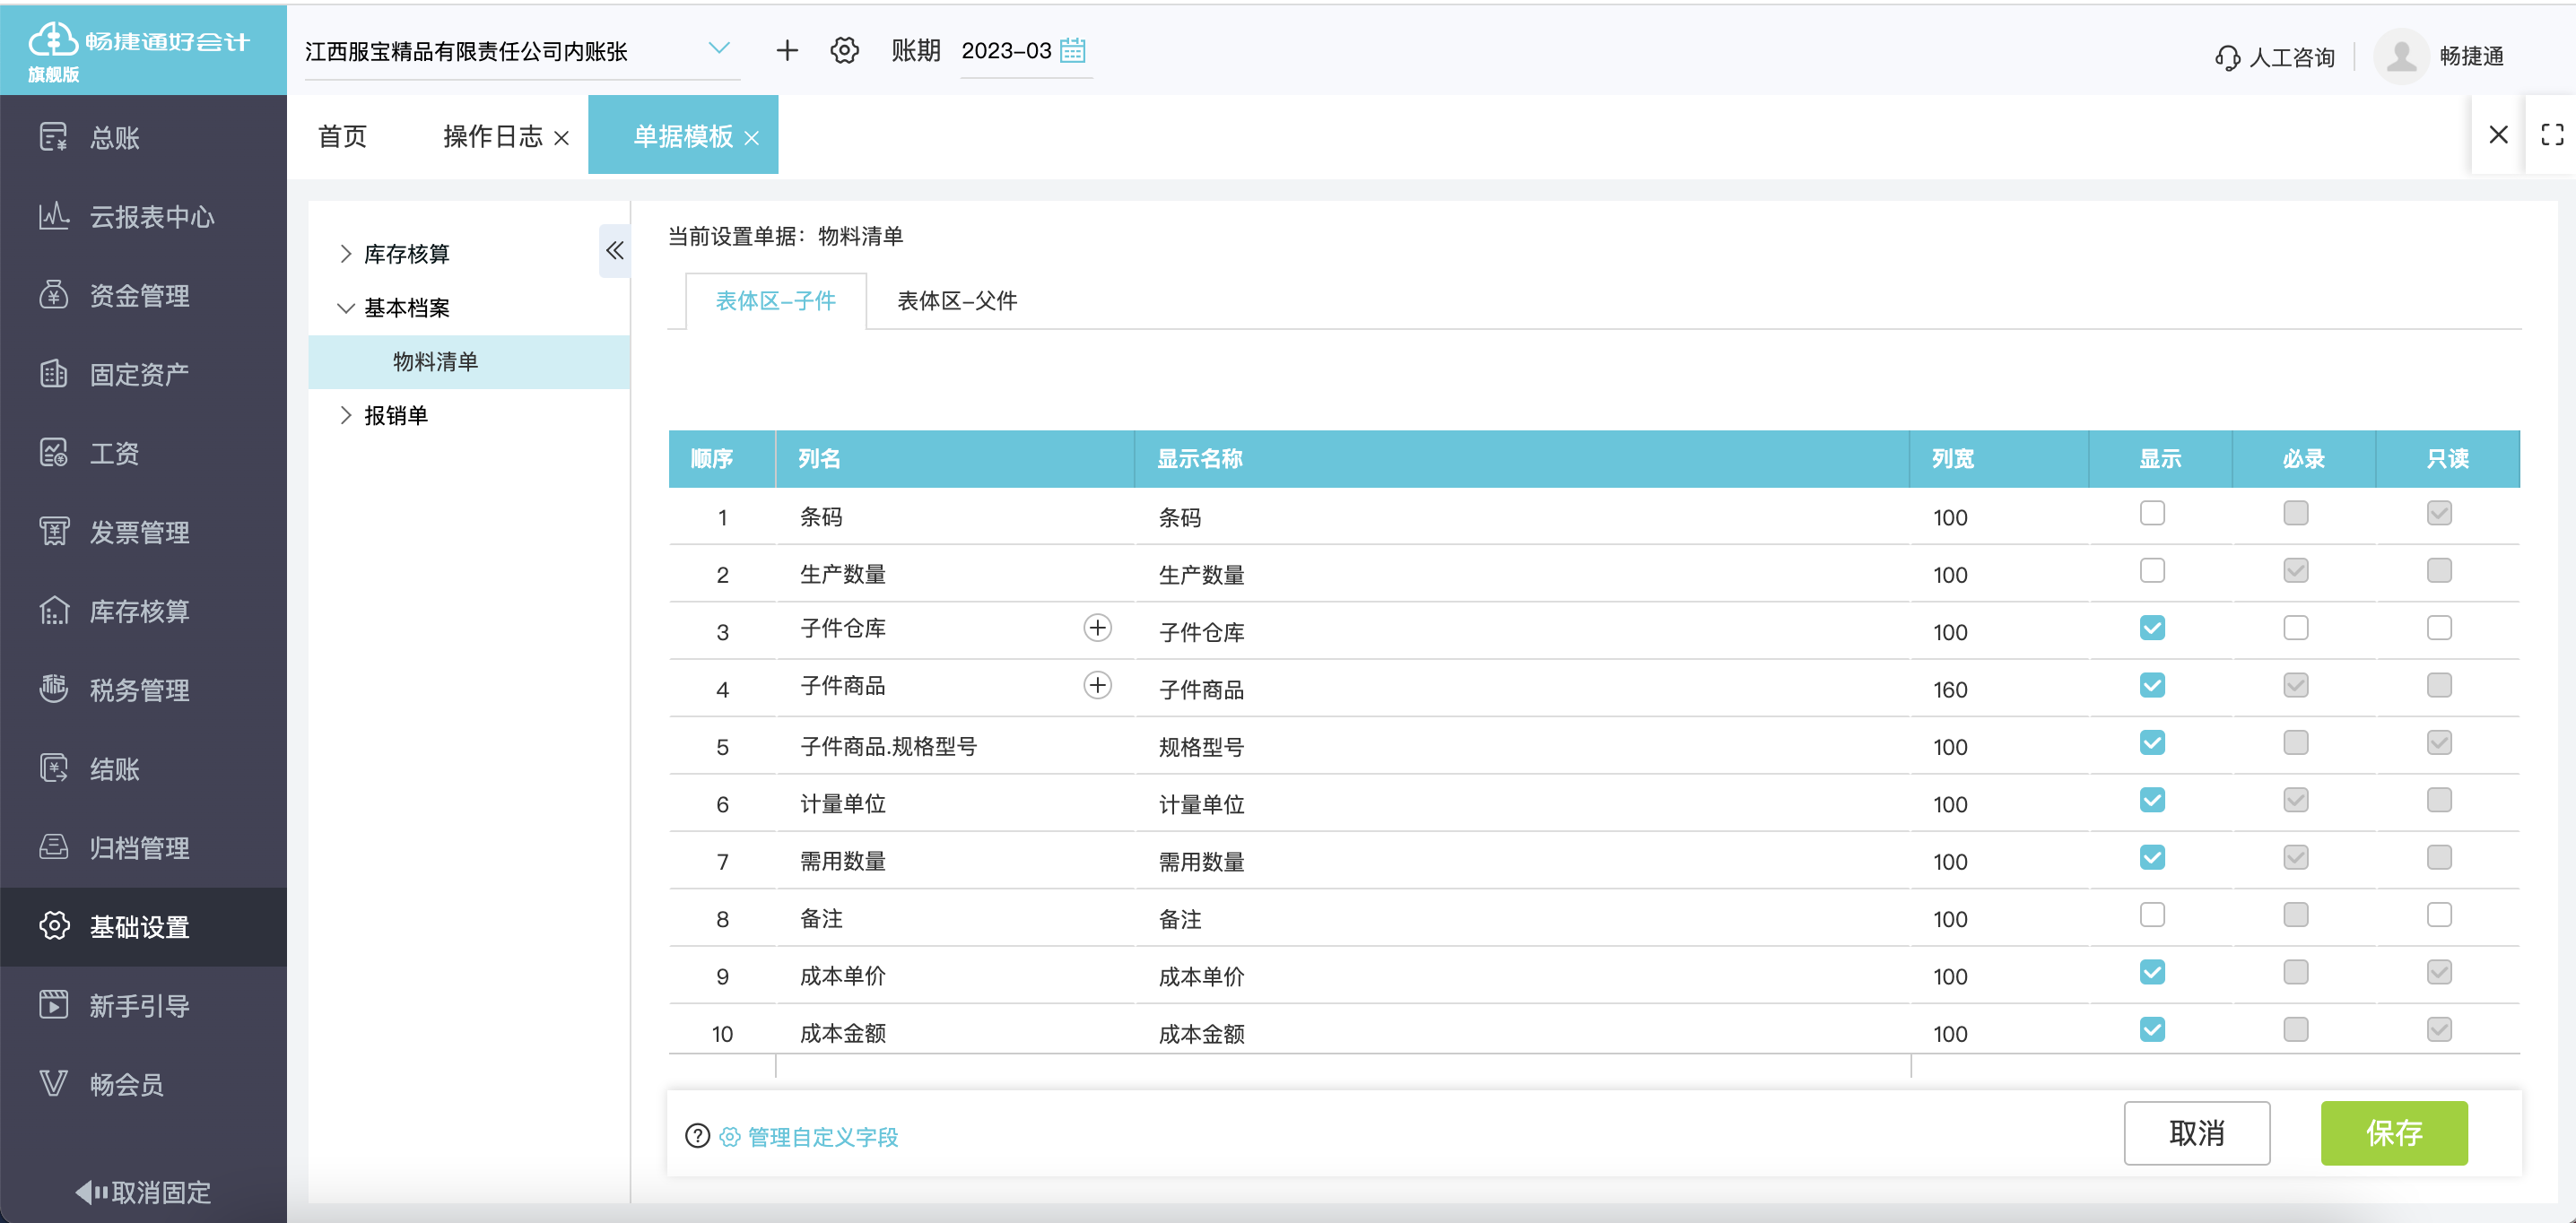Toggle 显示 checkbox for 备注 row
This screenshot has width=2576, height=1223.
[2152, 917]
